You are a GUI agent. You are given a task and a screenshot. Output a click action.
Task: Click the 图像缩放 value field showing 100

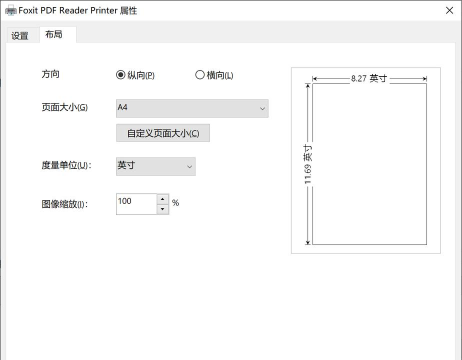[x=137, y=204]
